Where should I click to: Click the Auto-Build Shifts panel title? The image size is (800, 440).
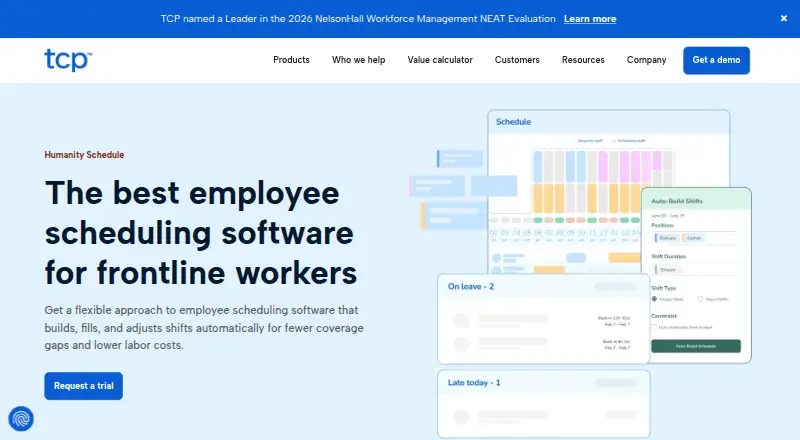coord(677,201)
